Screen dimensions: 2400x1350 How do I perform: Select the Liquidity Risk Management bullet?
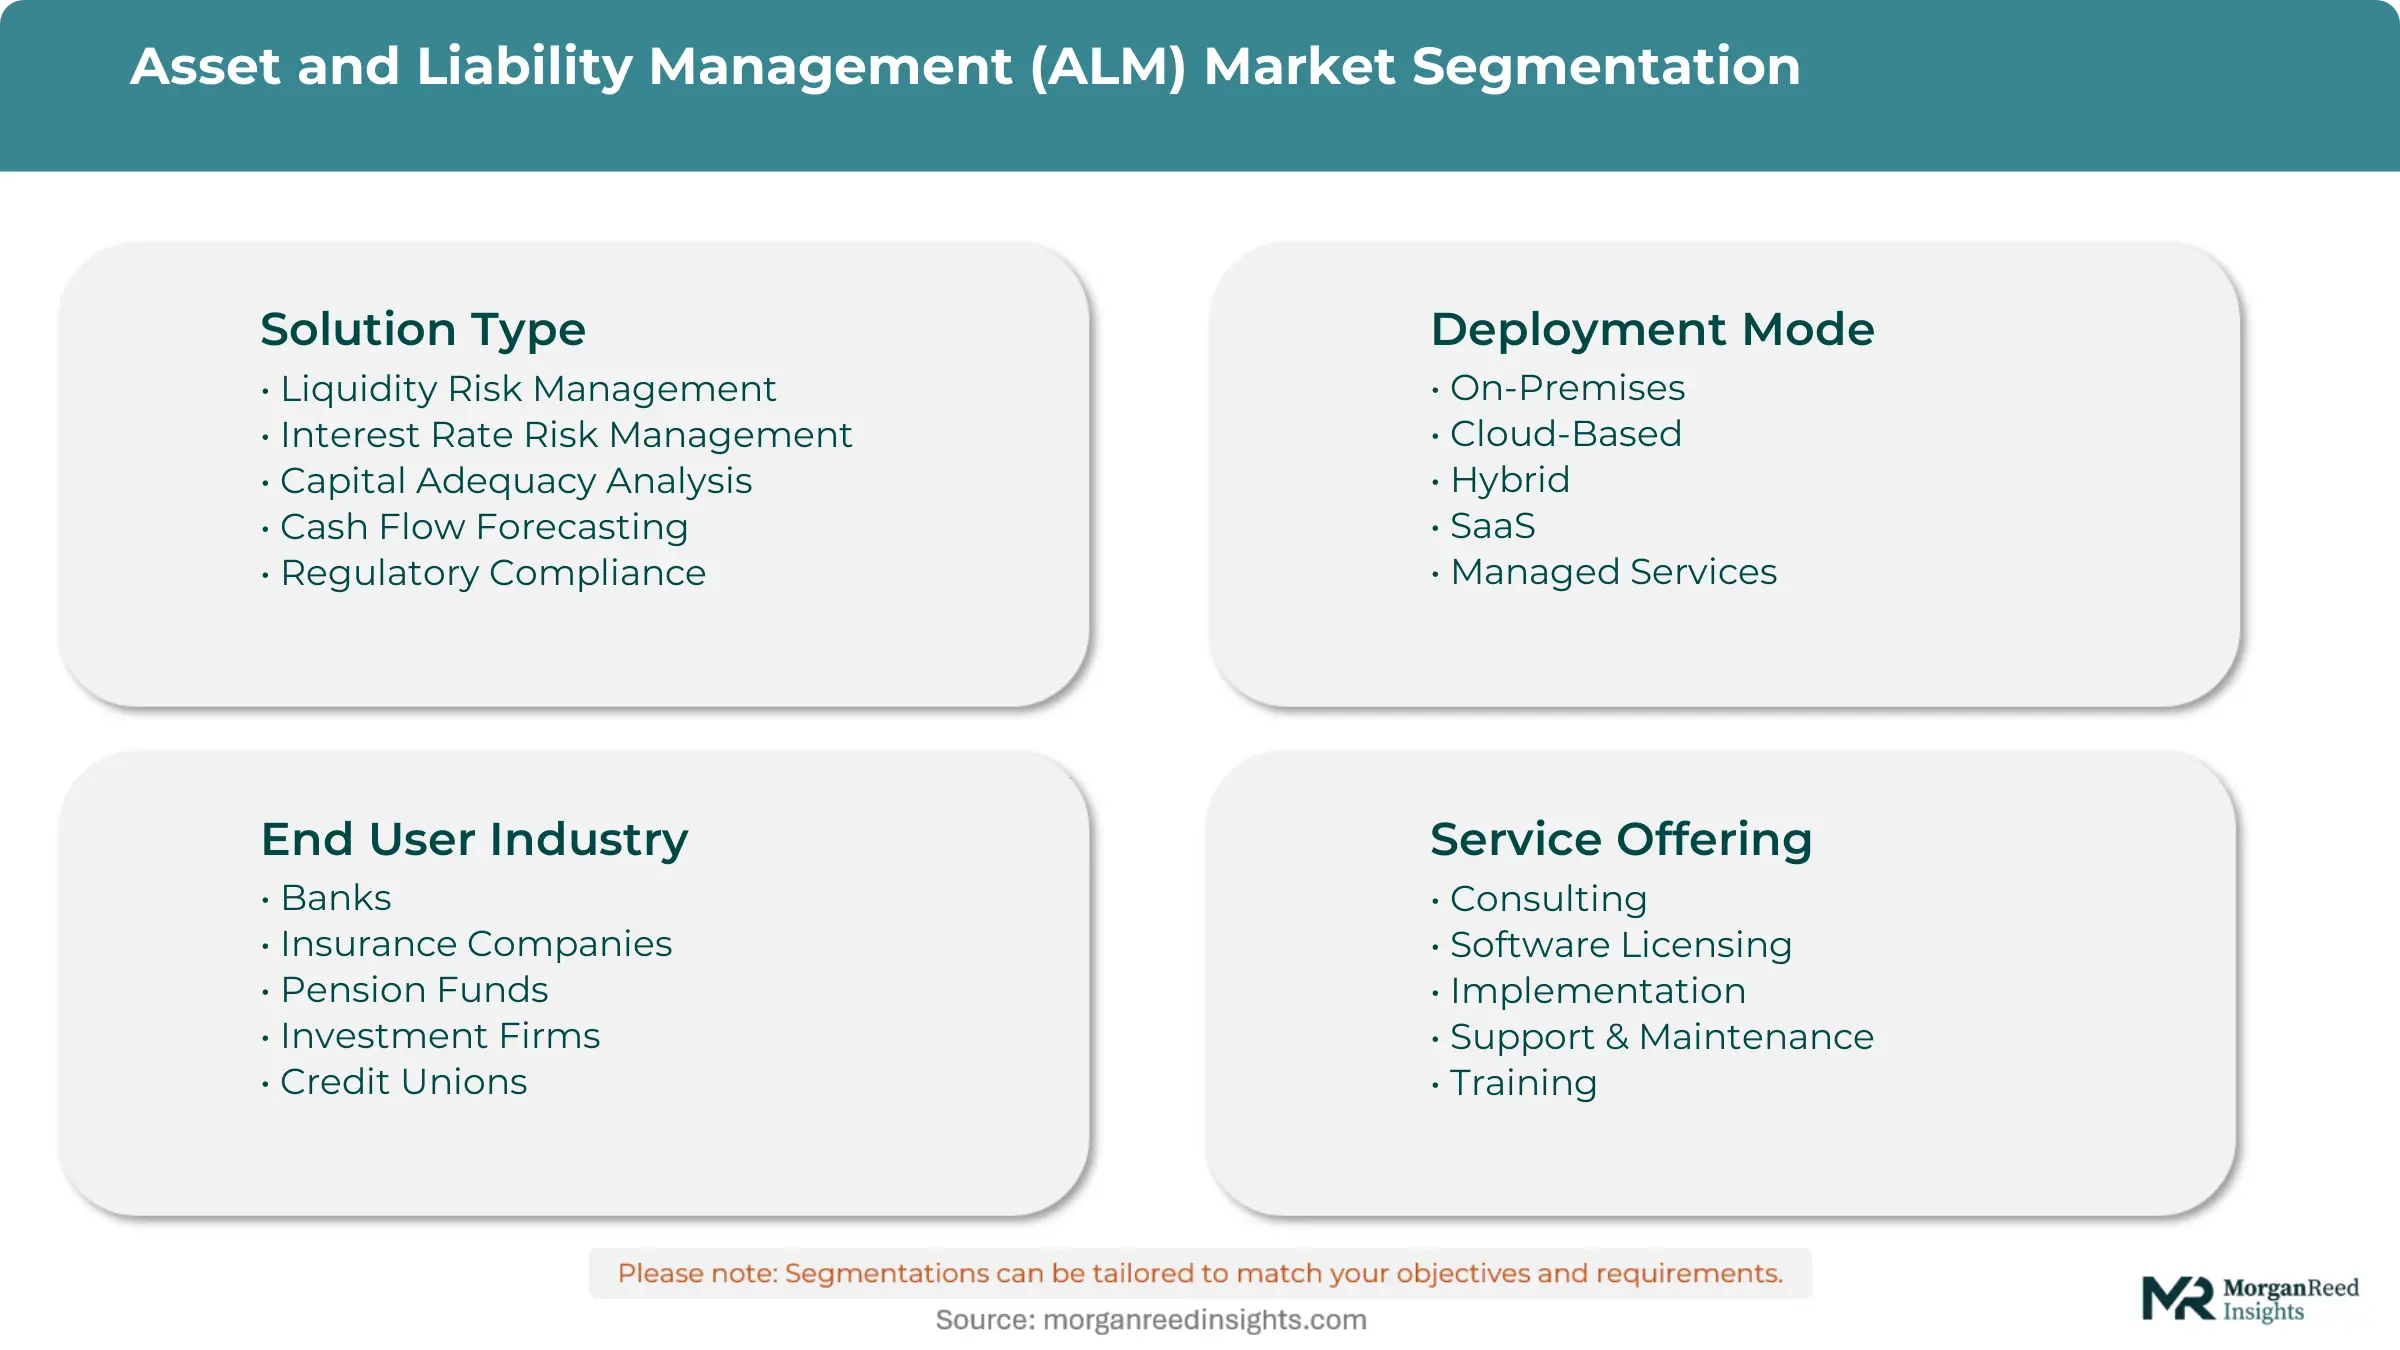point(529,390)
